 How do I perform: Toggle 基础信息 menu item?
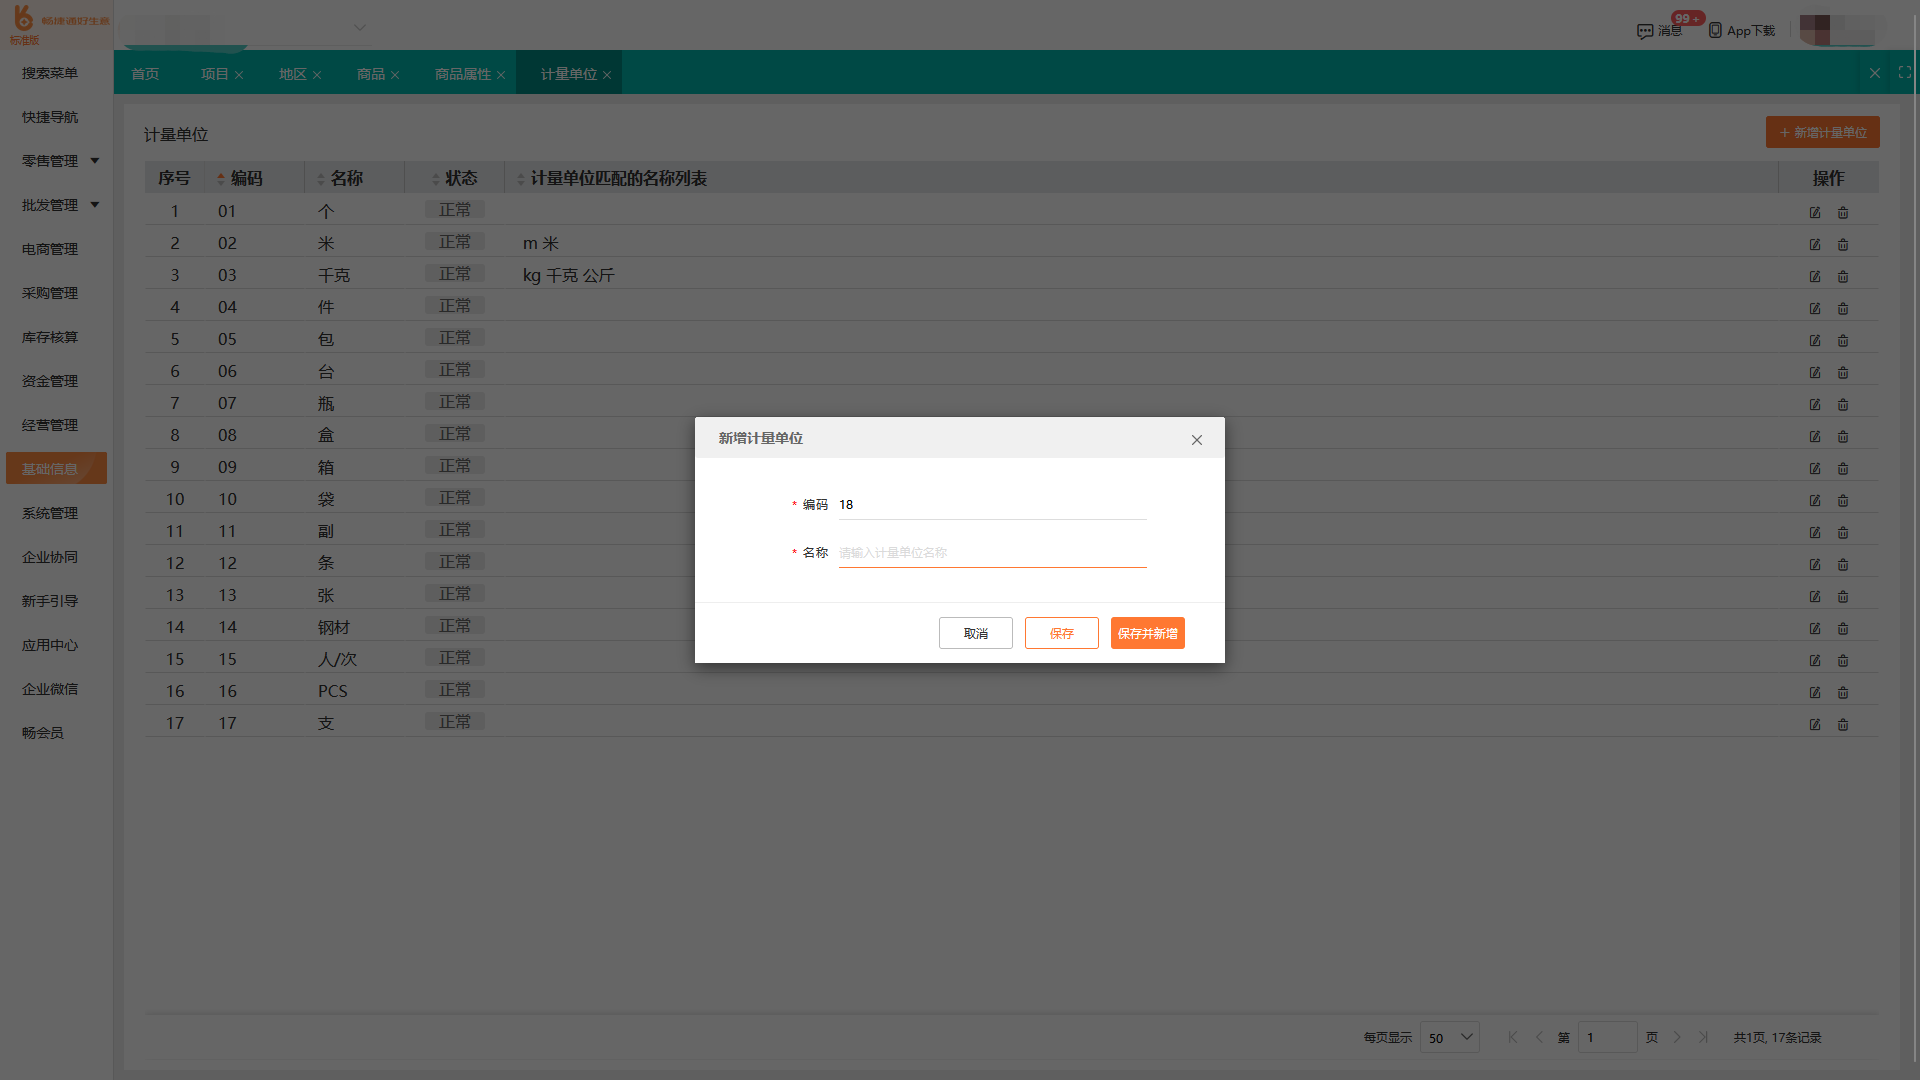pyautogui.click(x=55, y=468)
